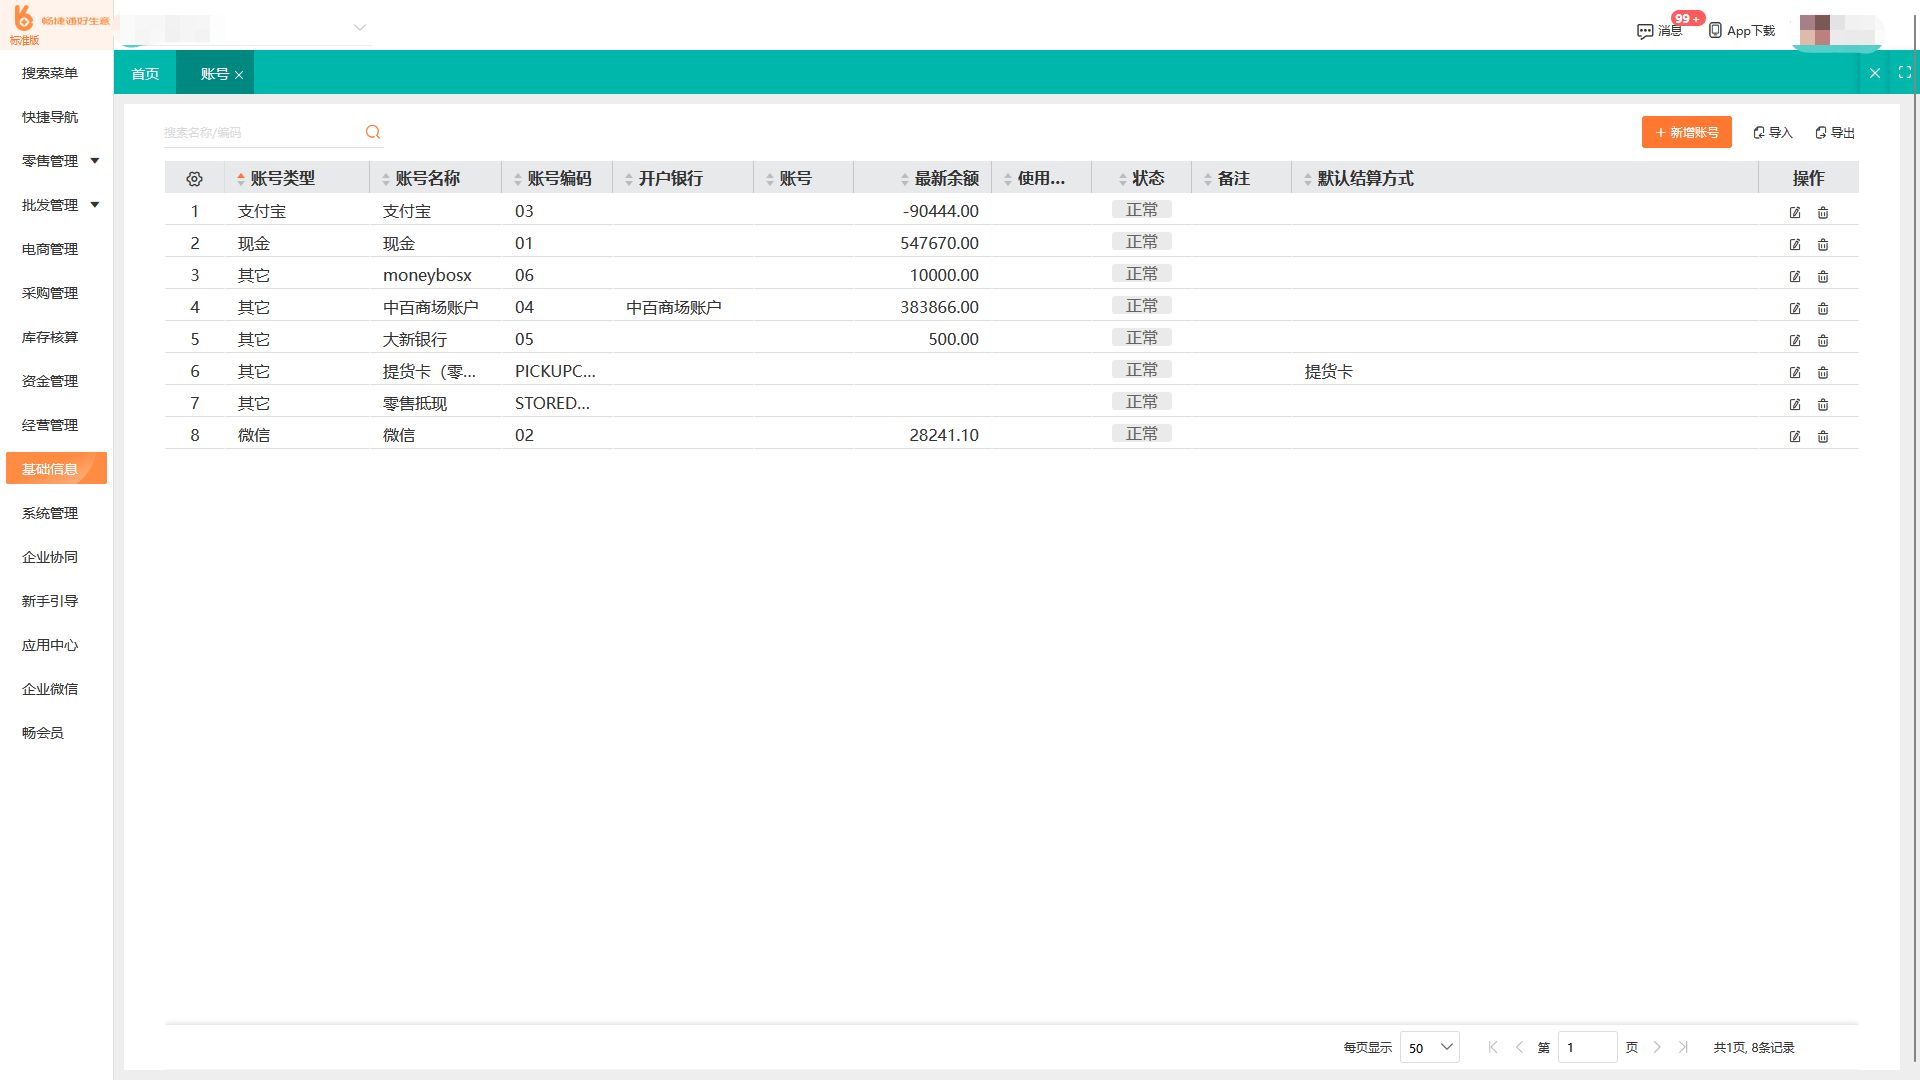Image resolution: width=1920 pixels, height=1080 pixels.
Task: Click the delete icon for 中百商场账户
Action: point(1824,306)
